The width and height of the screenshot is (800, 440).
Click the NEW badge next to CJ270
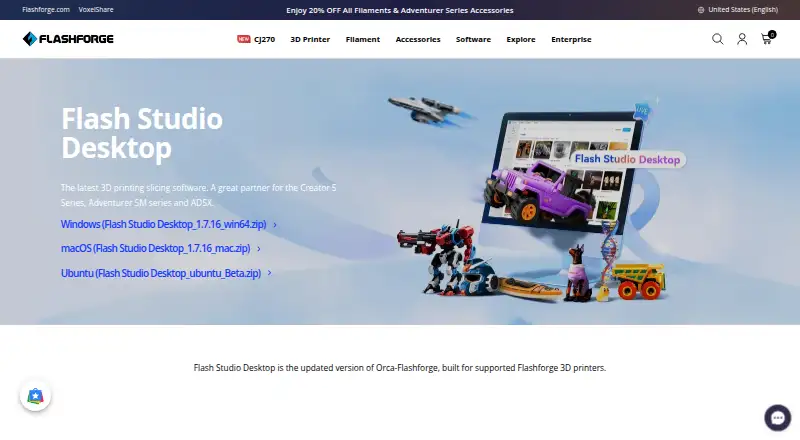[244, 39]
